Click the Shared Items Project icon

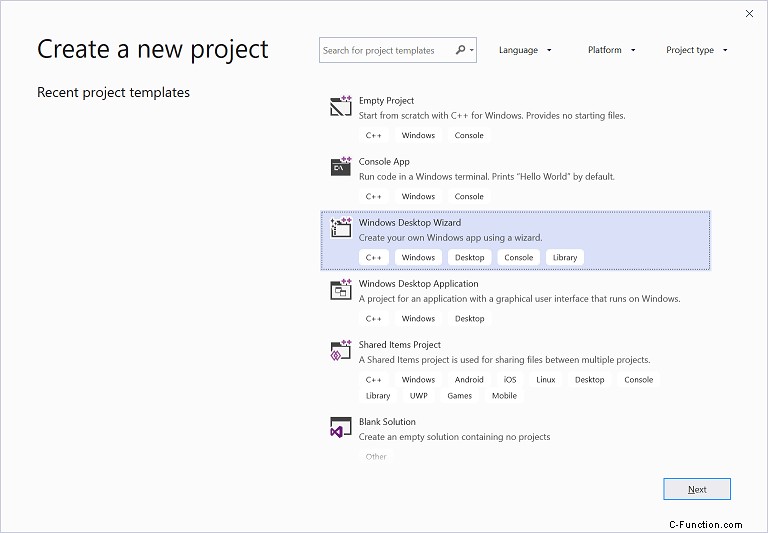341,350
